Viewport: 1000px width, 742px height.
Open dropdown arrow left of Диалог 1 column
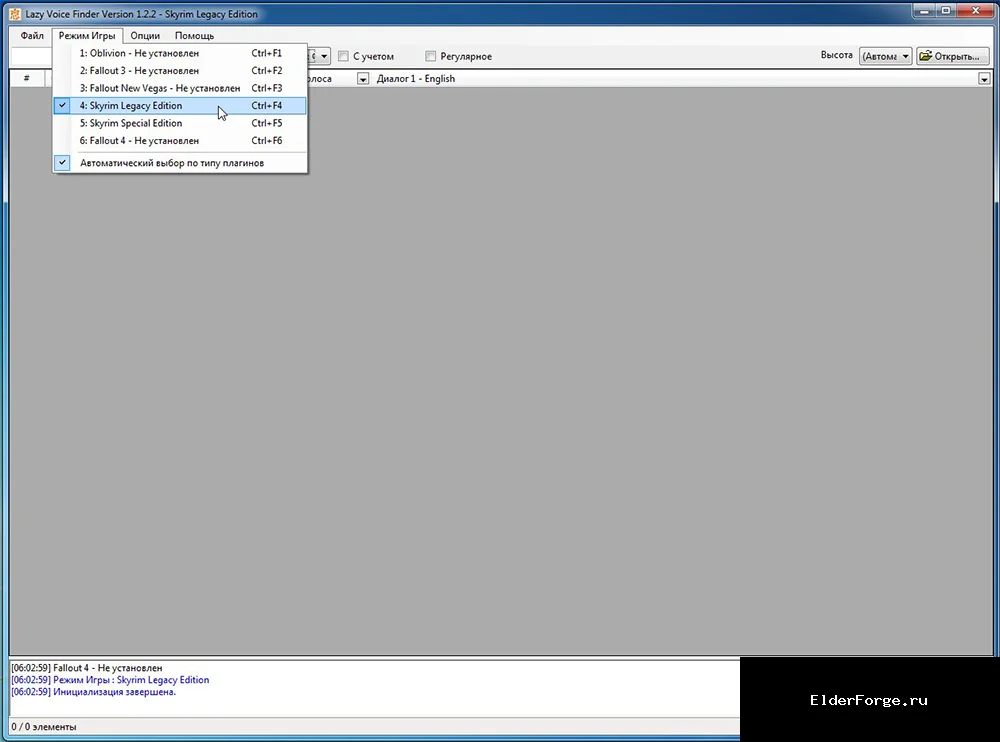[x=363, y=79]
